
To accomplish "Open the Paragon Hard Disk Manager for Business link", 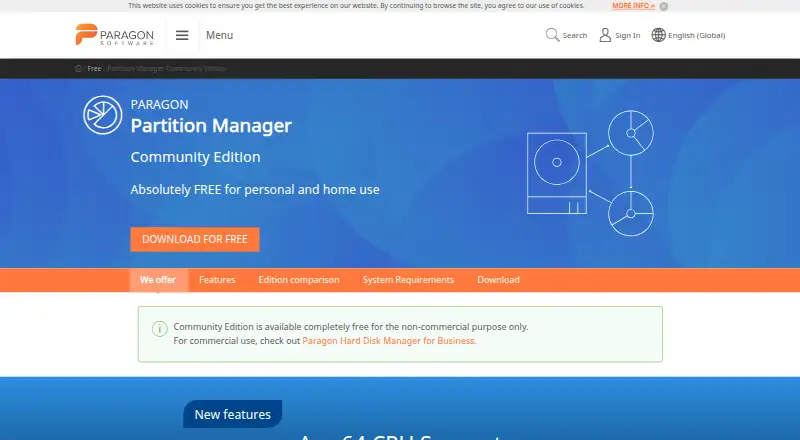I will (389, 340).
